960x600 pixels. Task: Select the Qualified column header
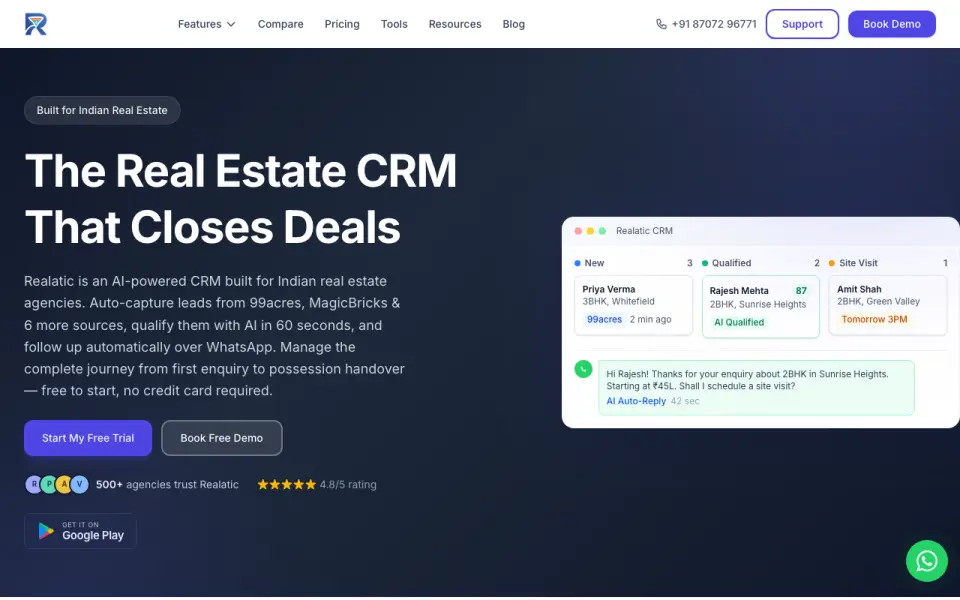coord(760,263)
